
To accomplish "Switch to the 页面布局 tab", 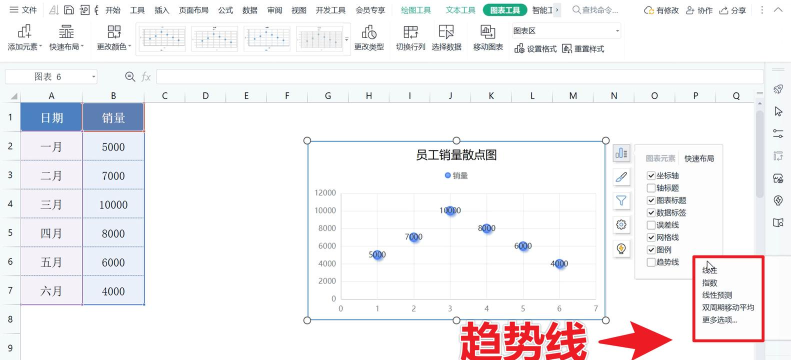I will [194, 10].
